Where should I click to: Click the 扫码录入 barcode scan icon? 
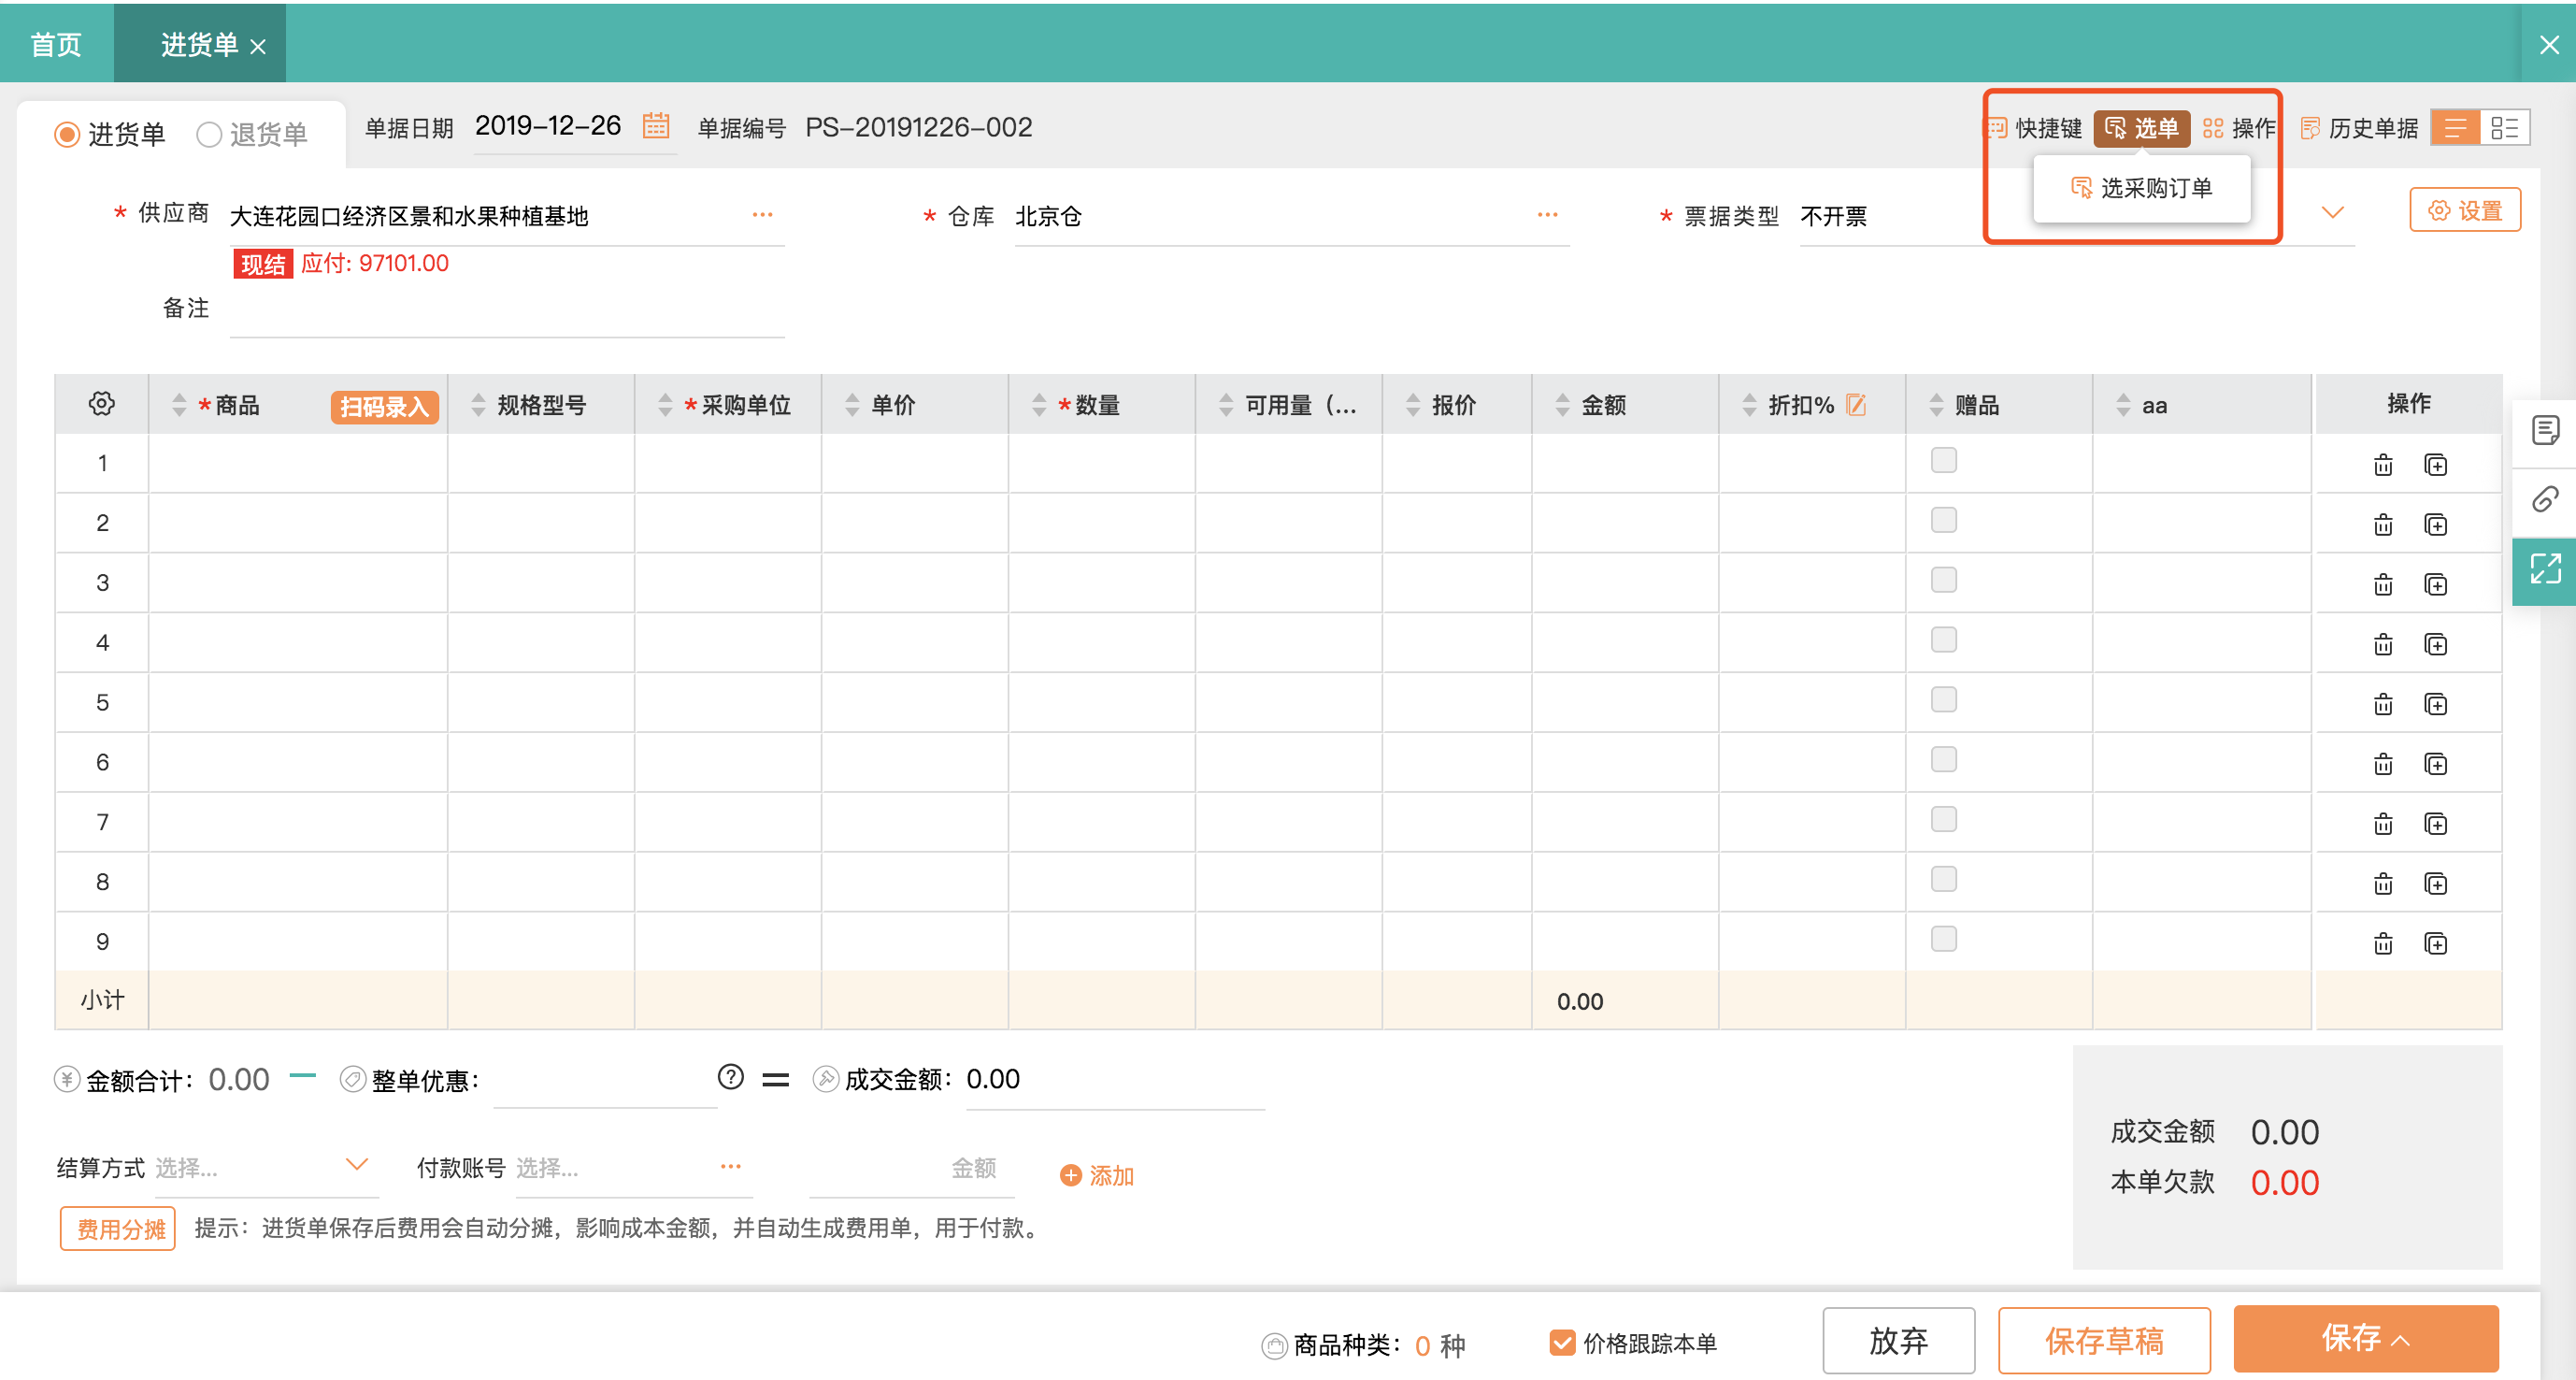click(381, 406)
